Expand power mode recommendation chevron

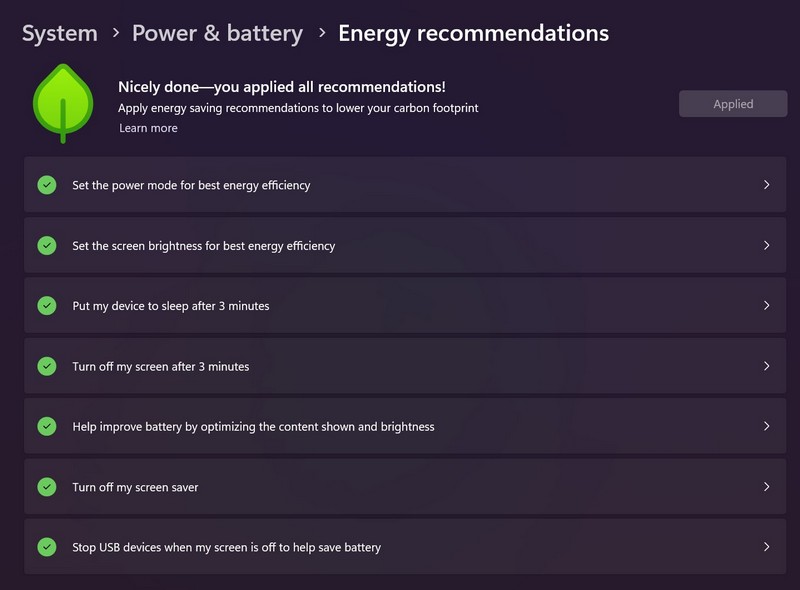(x=766, y=185)
